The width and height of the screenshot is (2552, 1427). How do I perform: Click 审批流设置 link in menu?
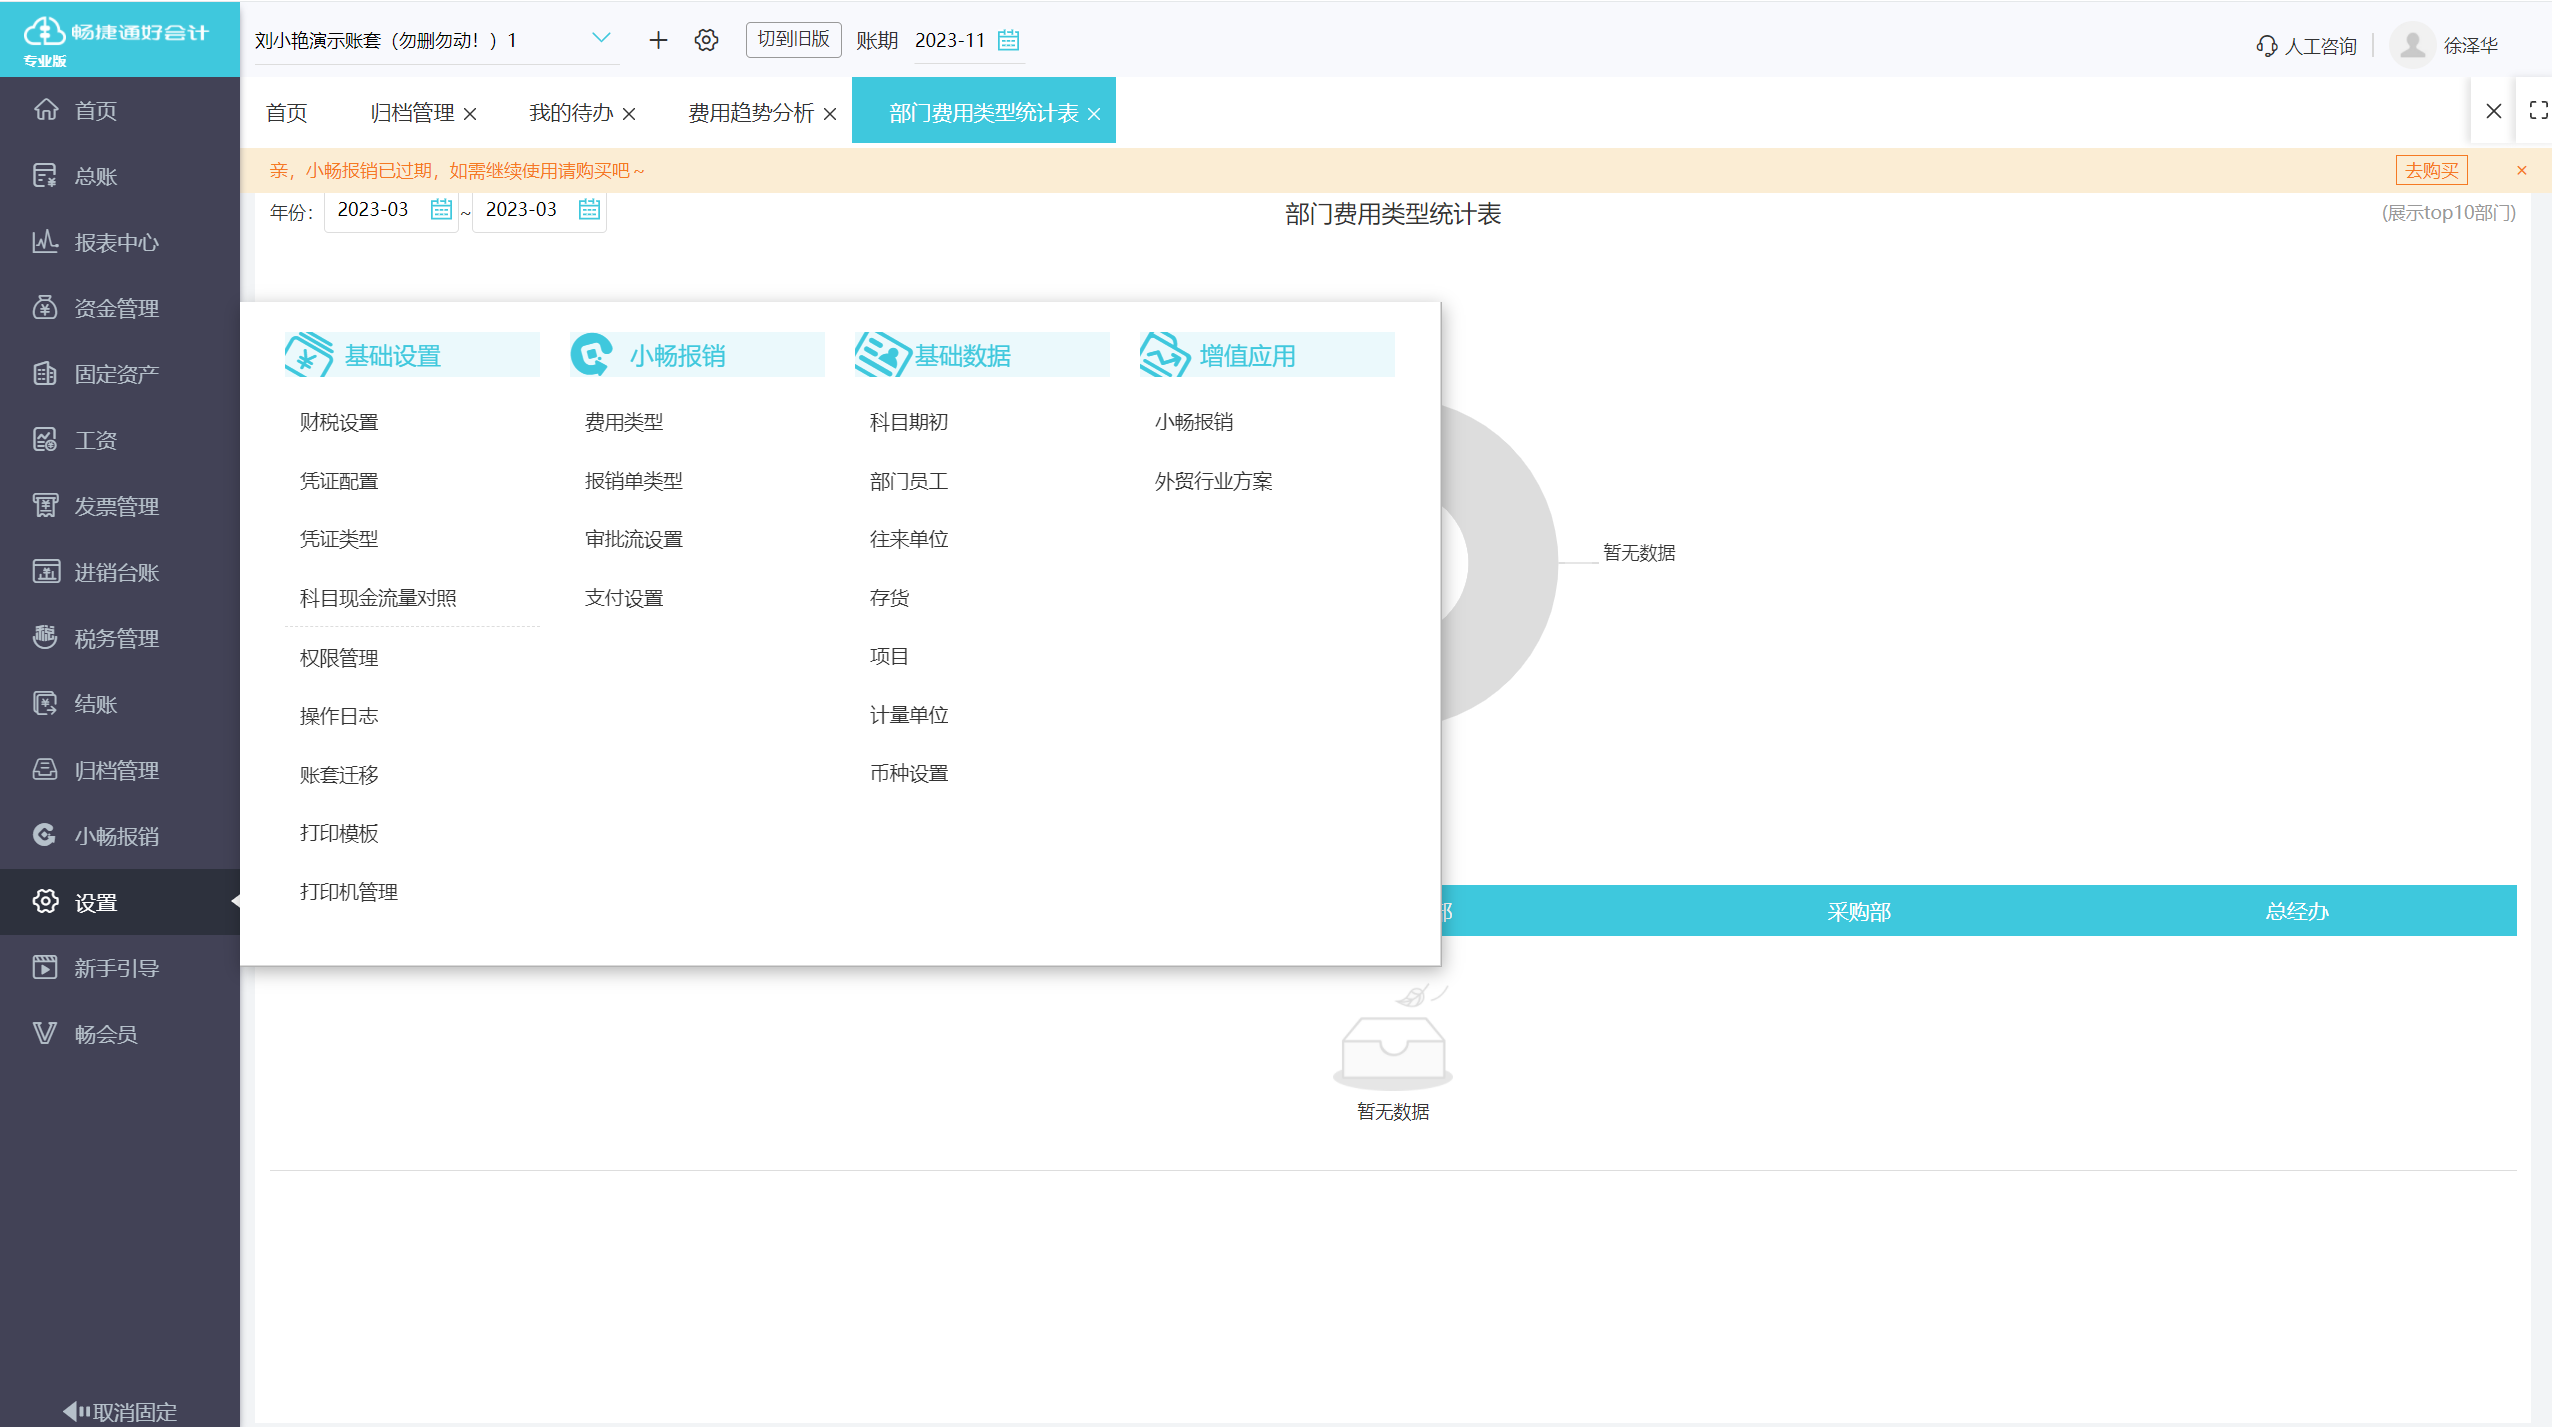click(634, 538)
